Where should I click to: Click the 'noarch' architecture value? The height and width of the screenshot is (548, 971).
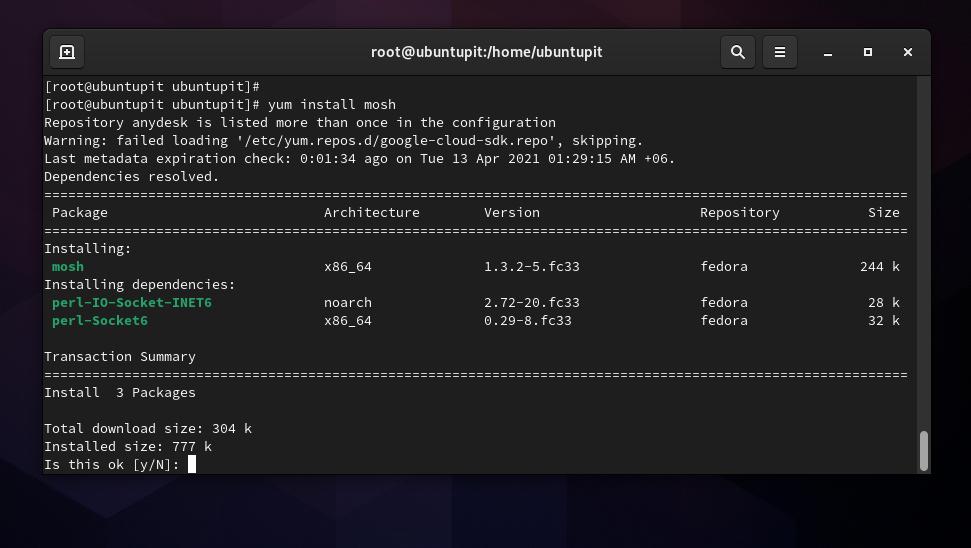click(348, 303)
